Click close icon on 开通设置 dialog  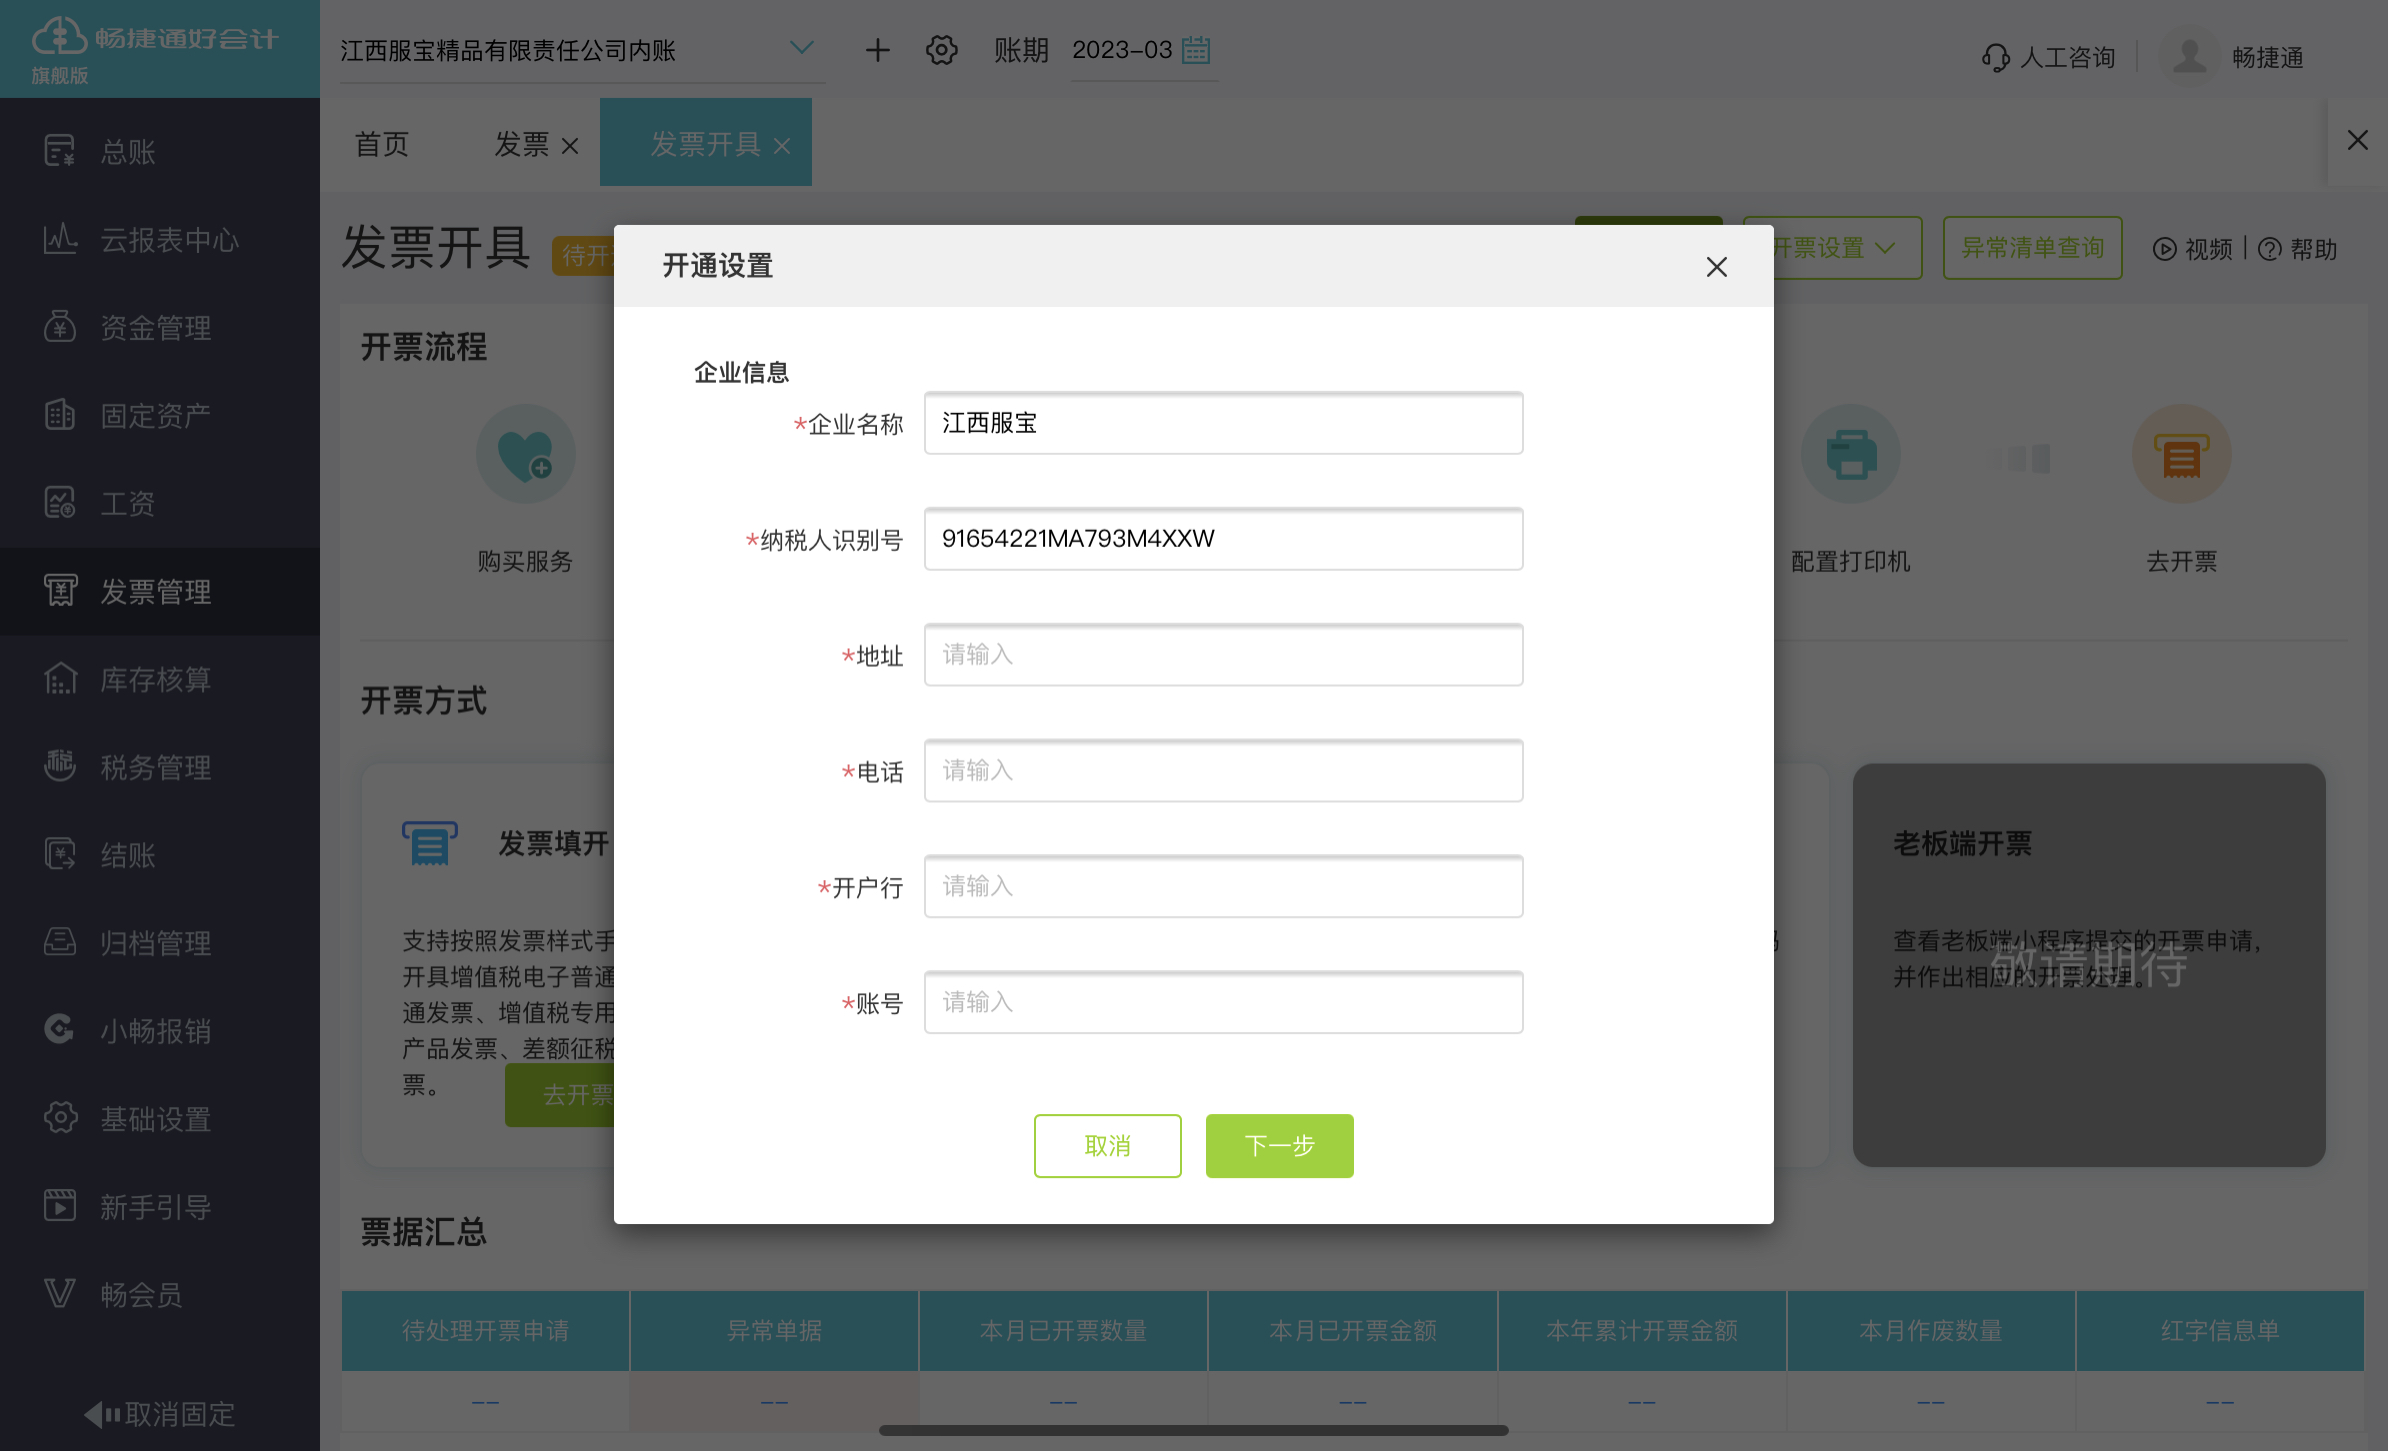[x=1716, y=268]
